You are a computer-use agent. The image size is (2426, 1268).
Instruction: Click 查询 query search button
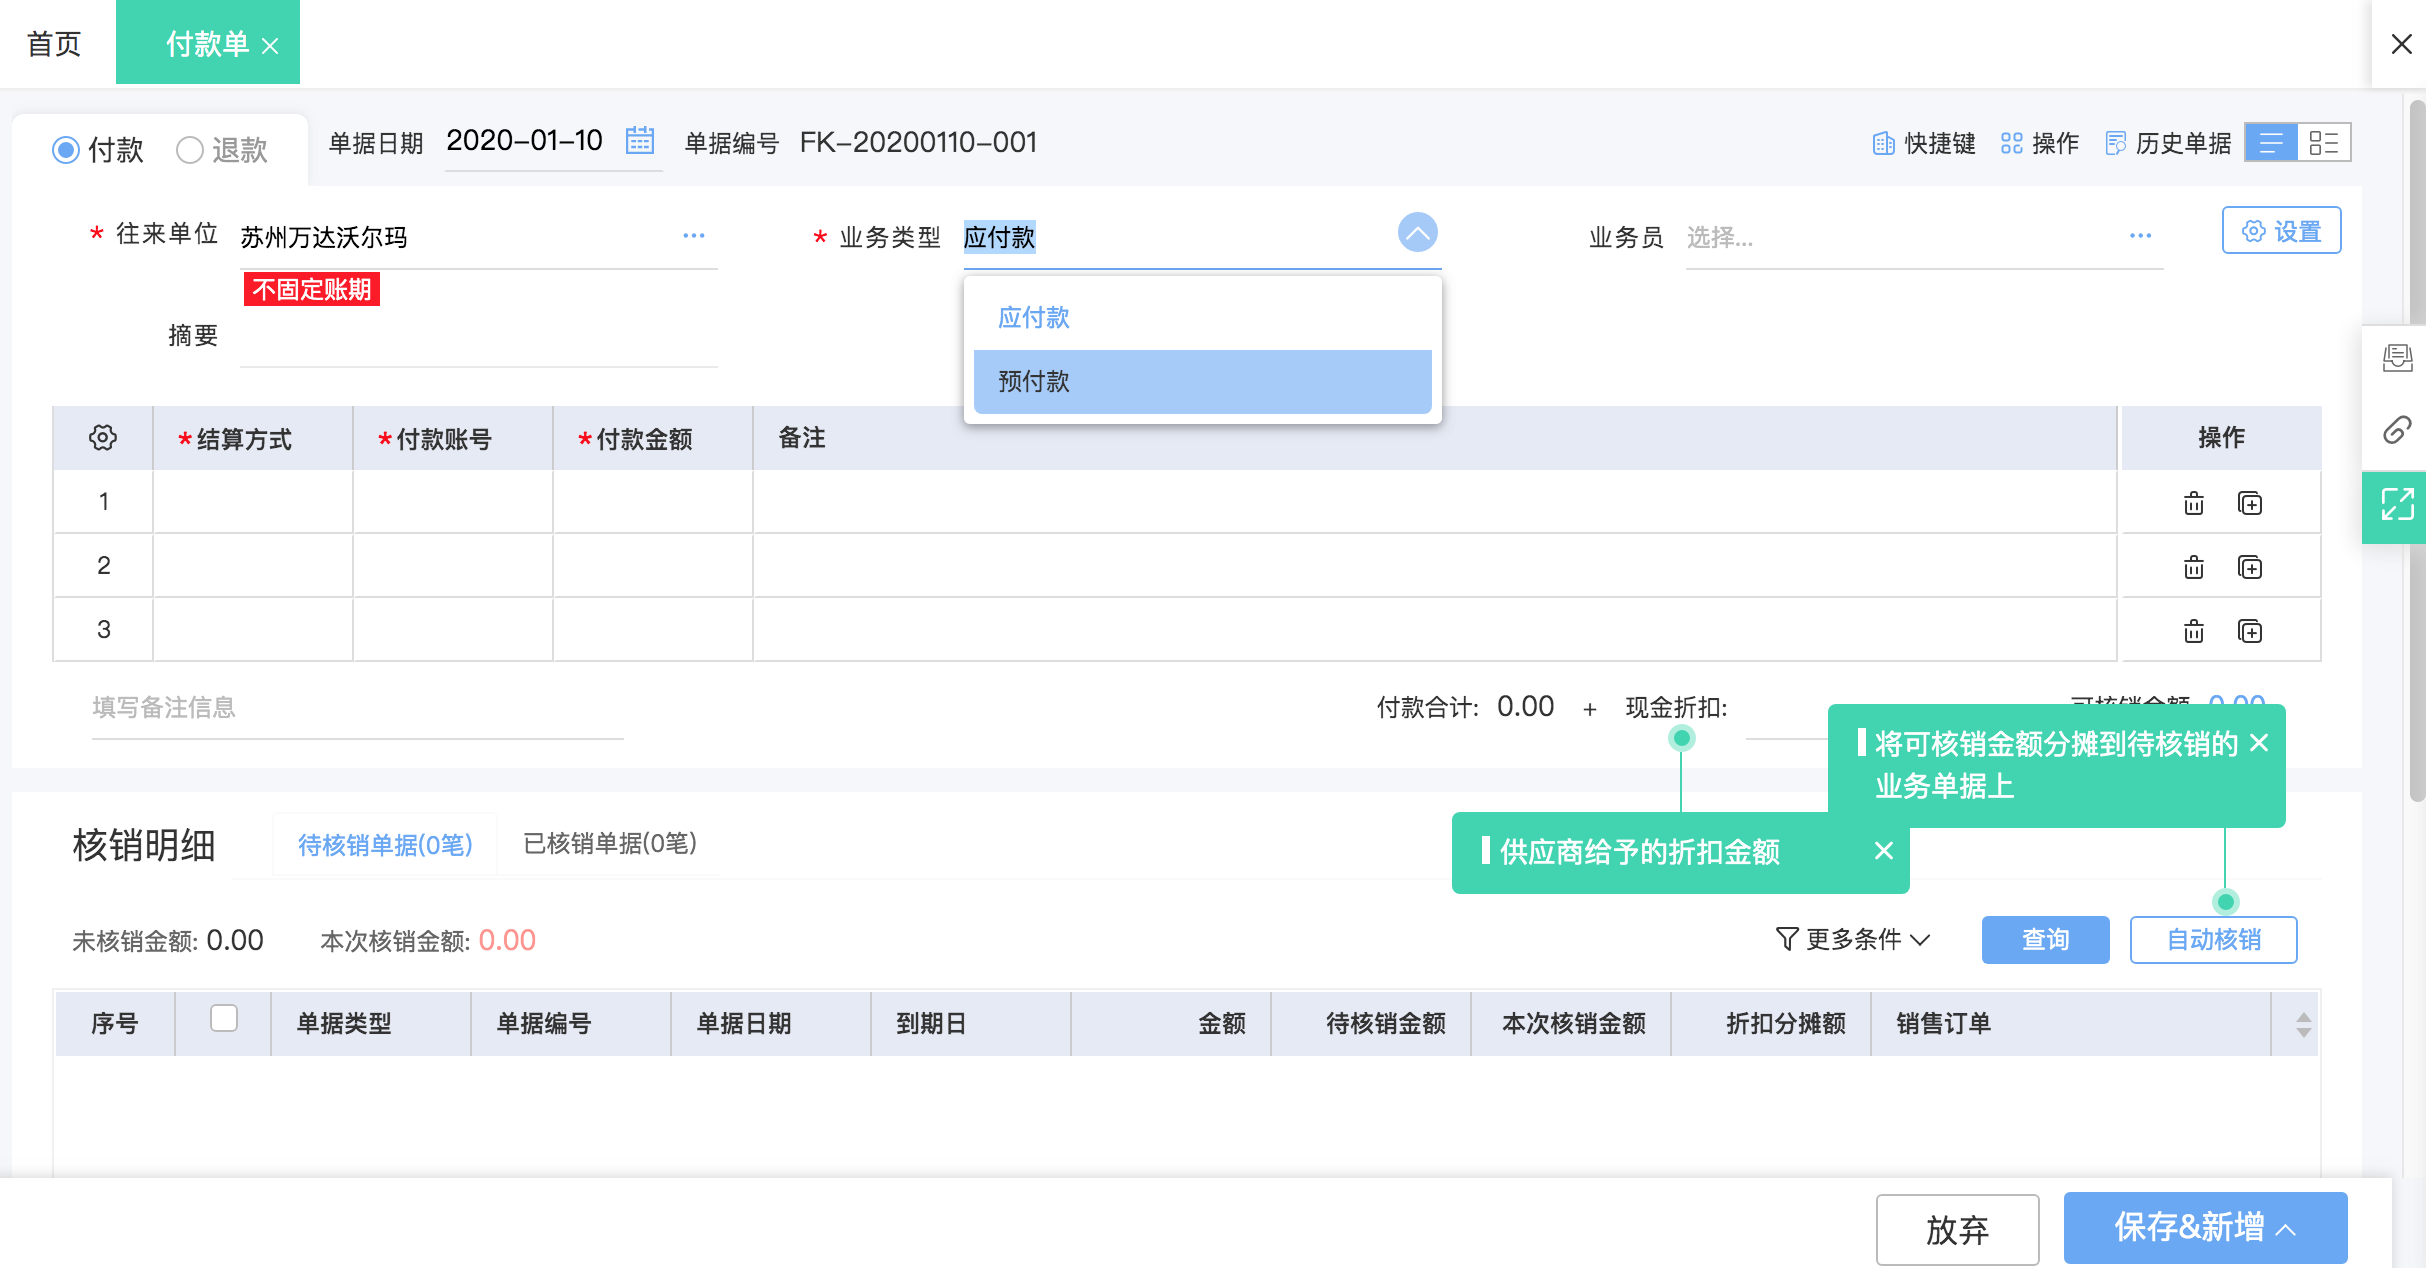click(x=2047, y=941)
